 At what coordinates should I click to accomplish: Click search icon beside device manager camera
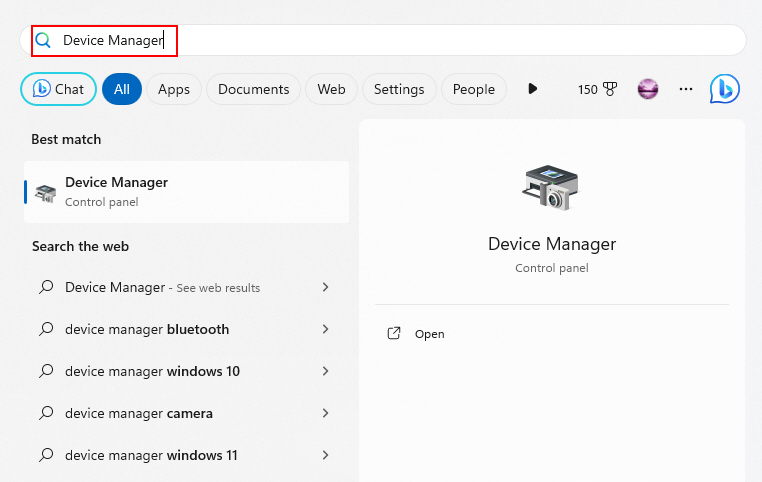46,413
